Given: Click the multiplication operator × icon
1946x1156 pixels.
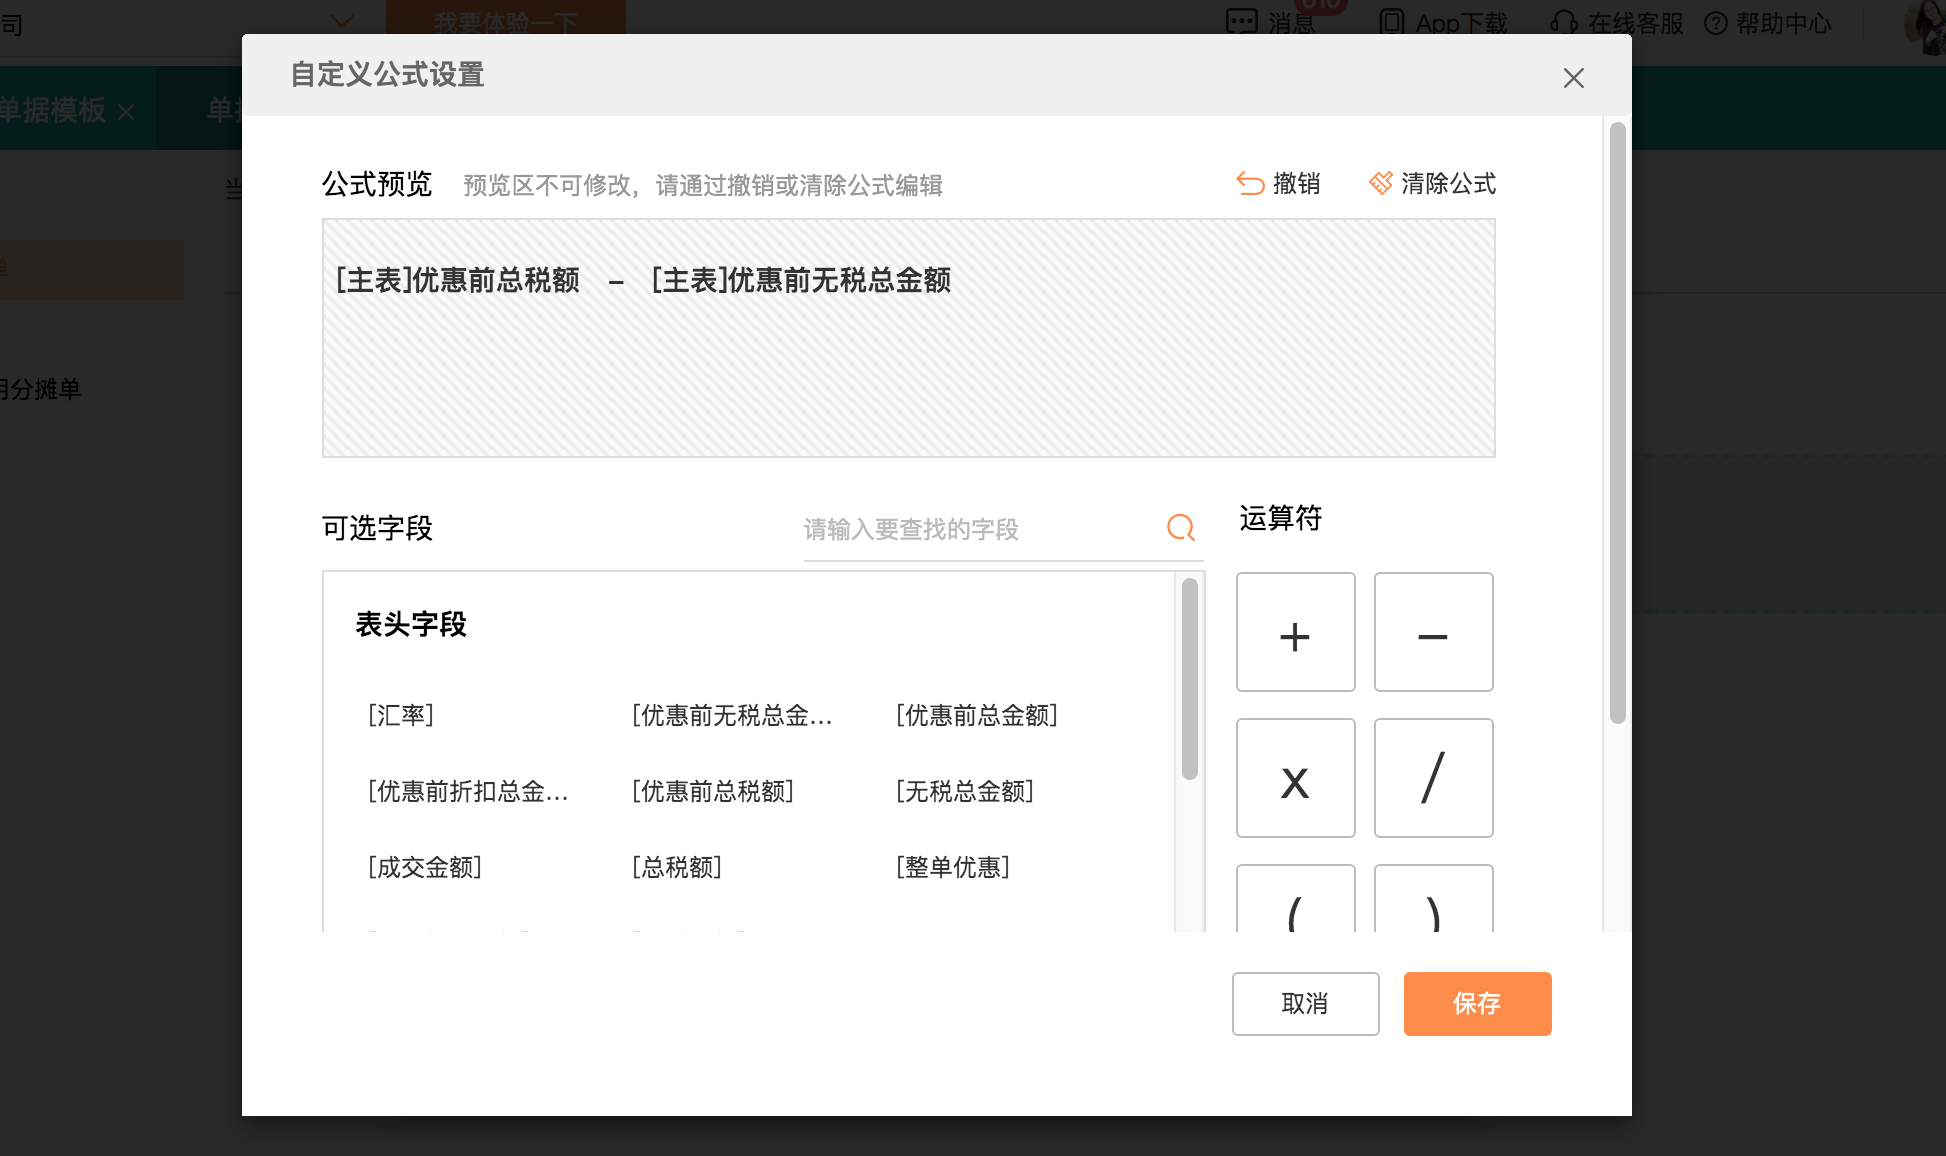Looking at the screenshot, I should [1295, 778].
